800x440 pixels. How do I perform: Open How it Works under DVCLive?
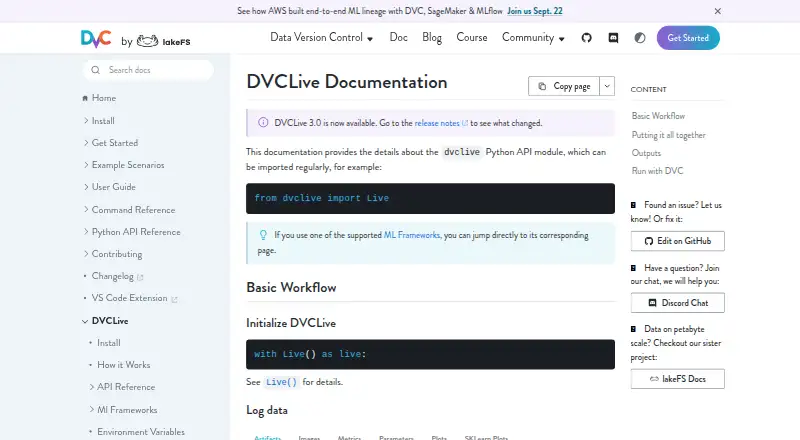(x=123, y=365)
